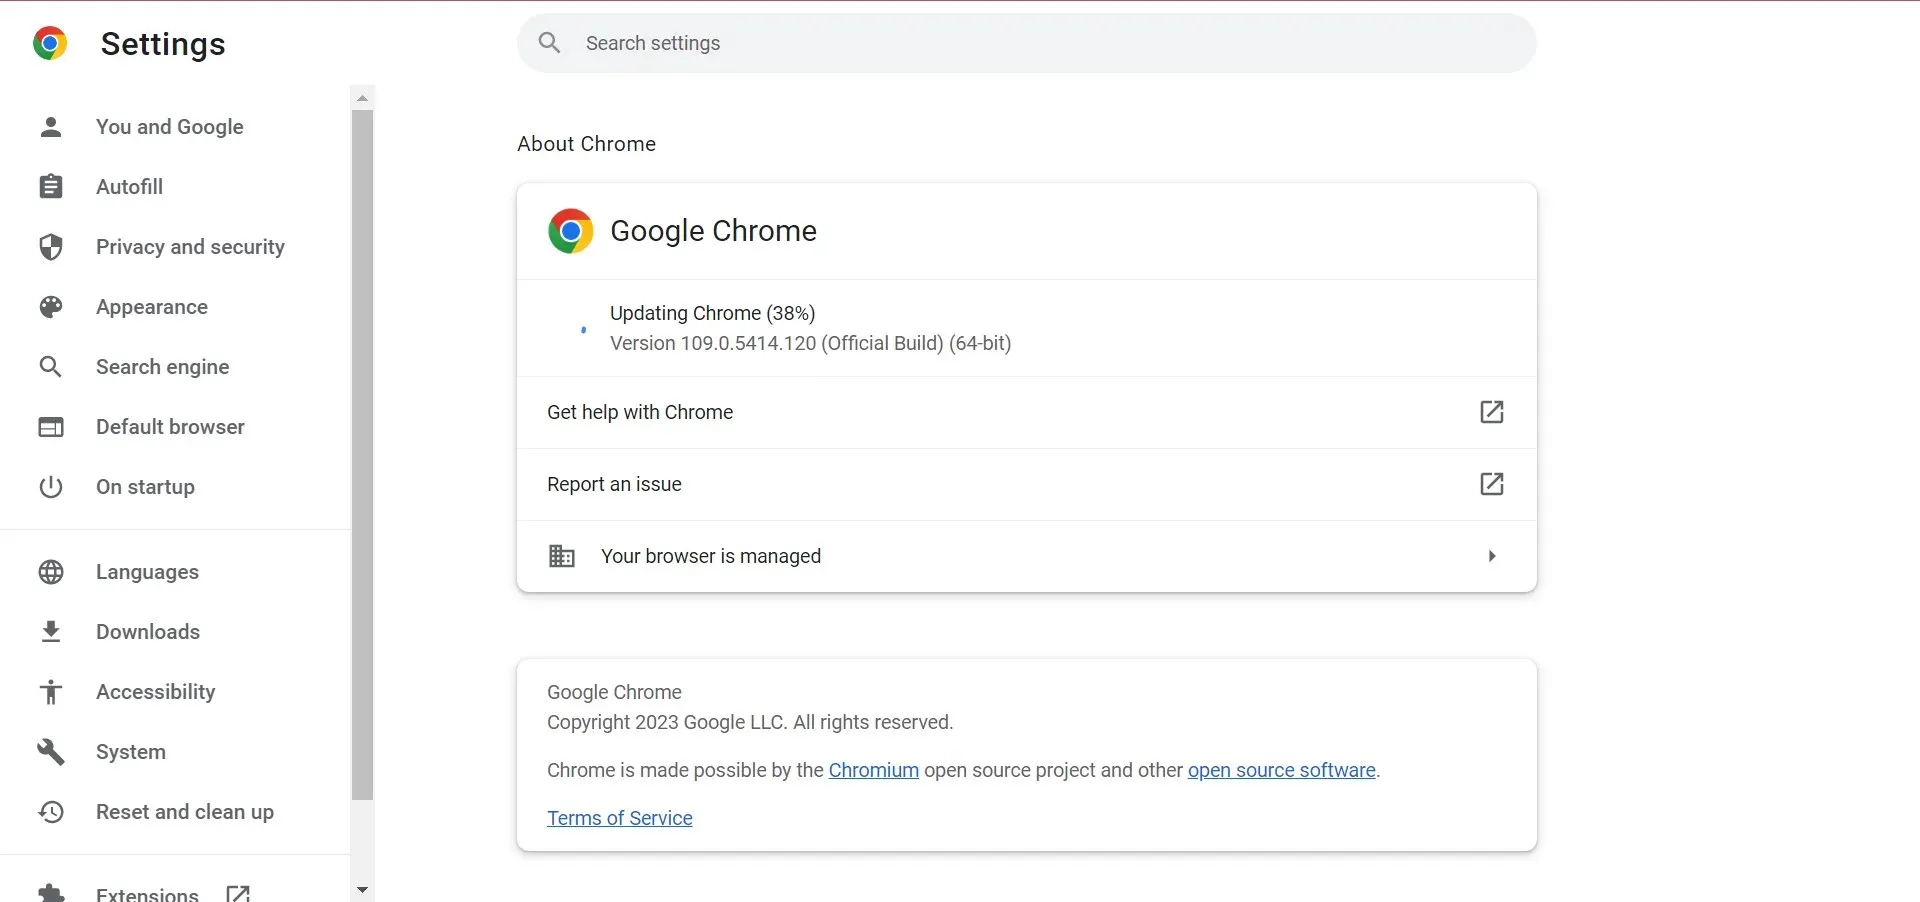This screenshot has width=1920, height=902.
Task: Click Report an issue row
Action: pos(1026,484)
